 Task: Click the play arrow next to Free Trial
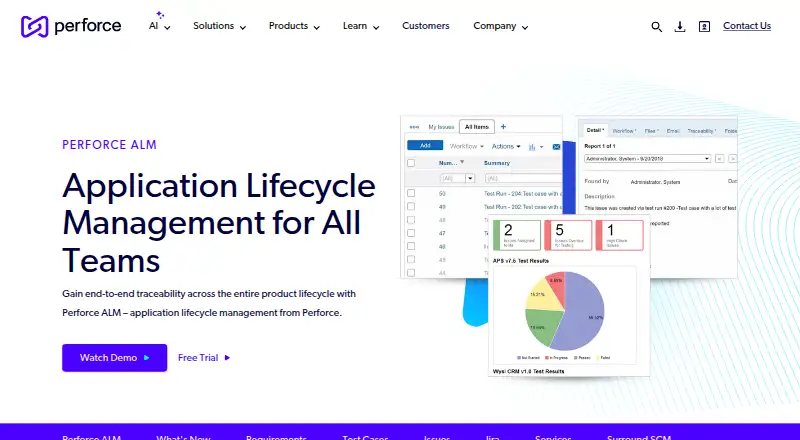[x=227, y=358]
